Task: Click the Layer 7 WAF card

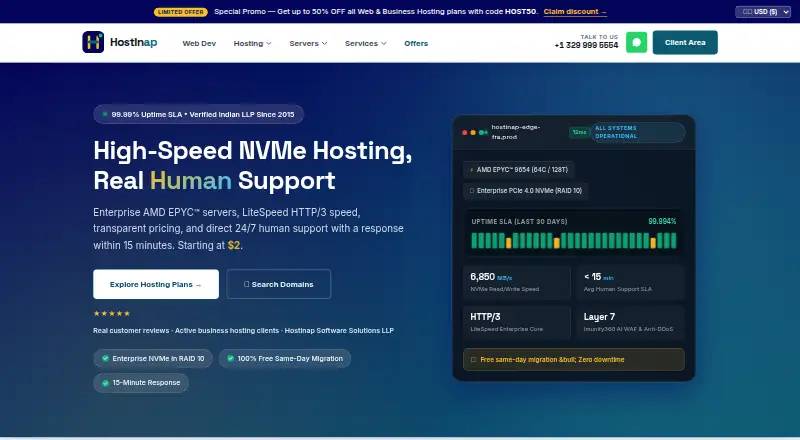Action: coord(631,323)
